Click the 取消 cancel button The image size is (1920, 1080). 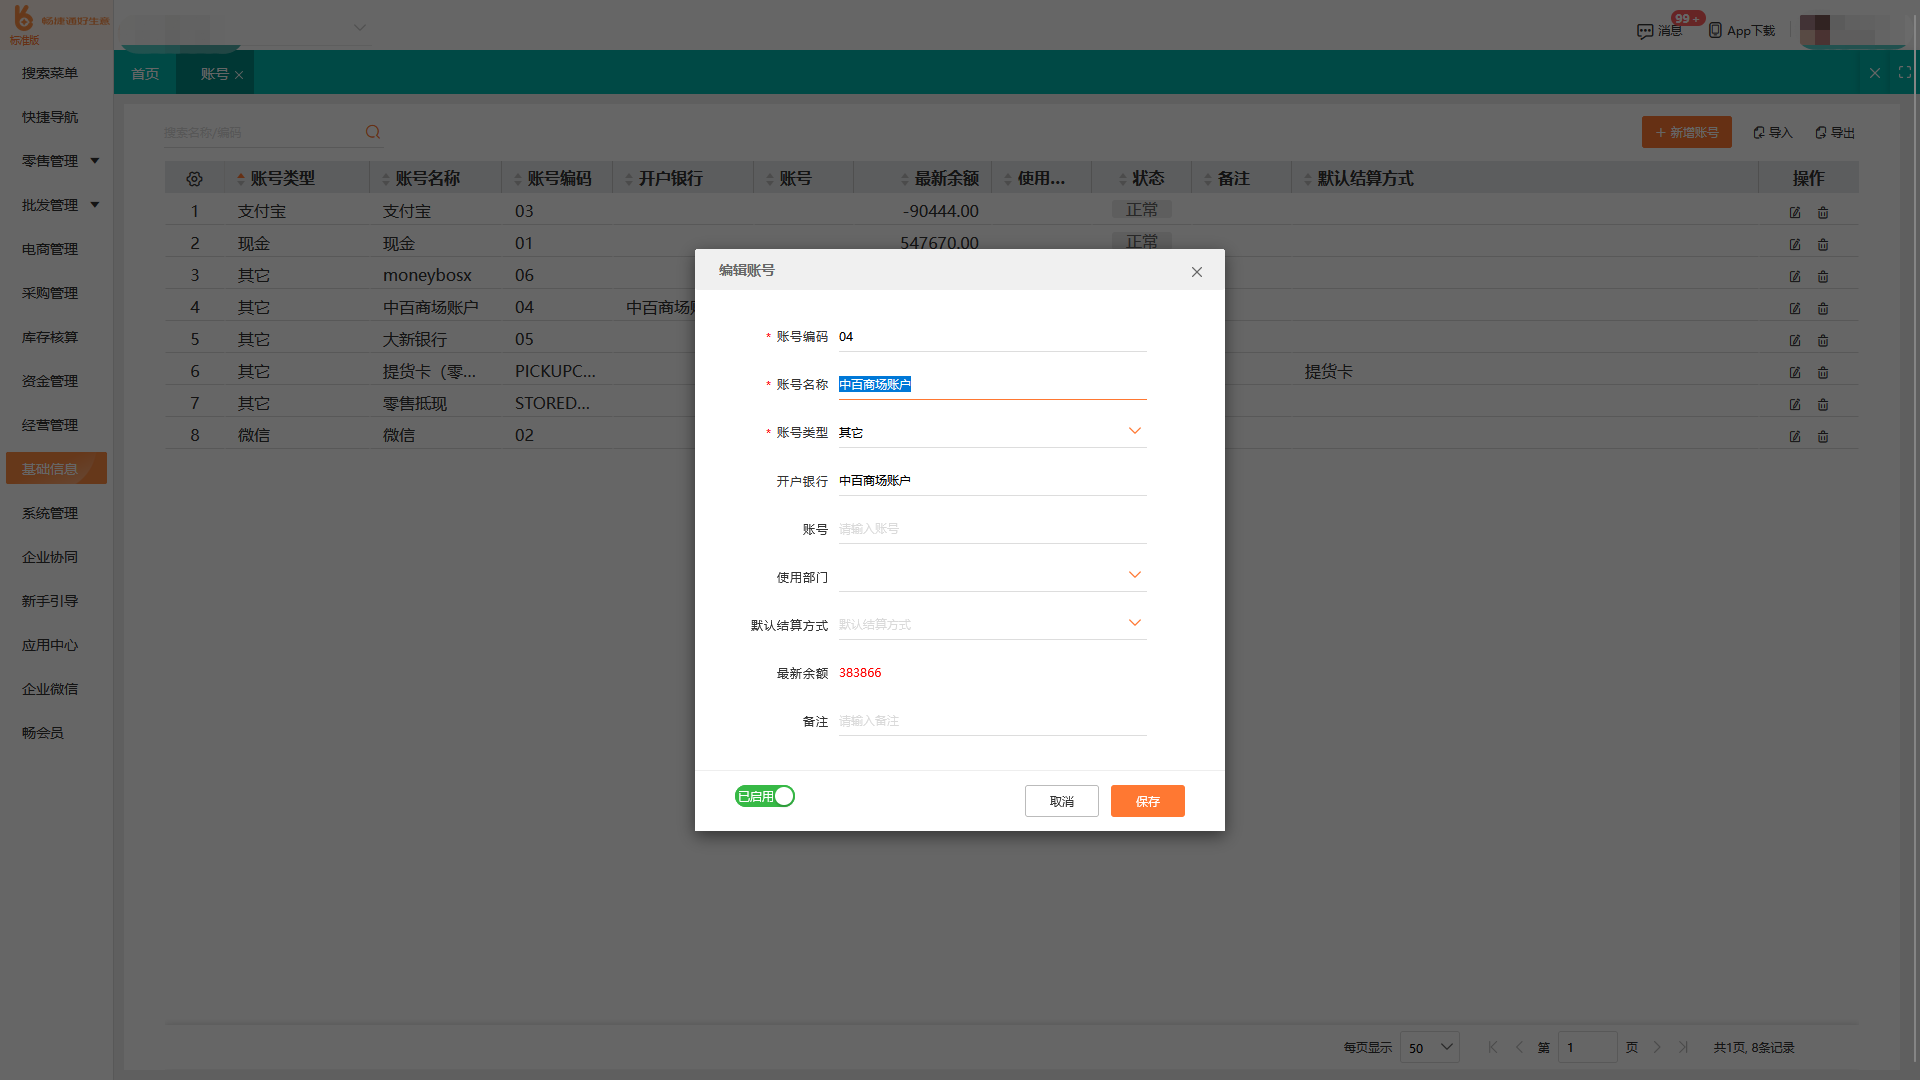1062,800
